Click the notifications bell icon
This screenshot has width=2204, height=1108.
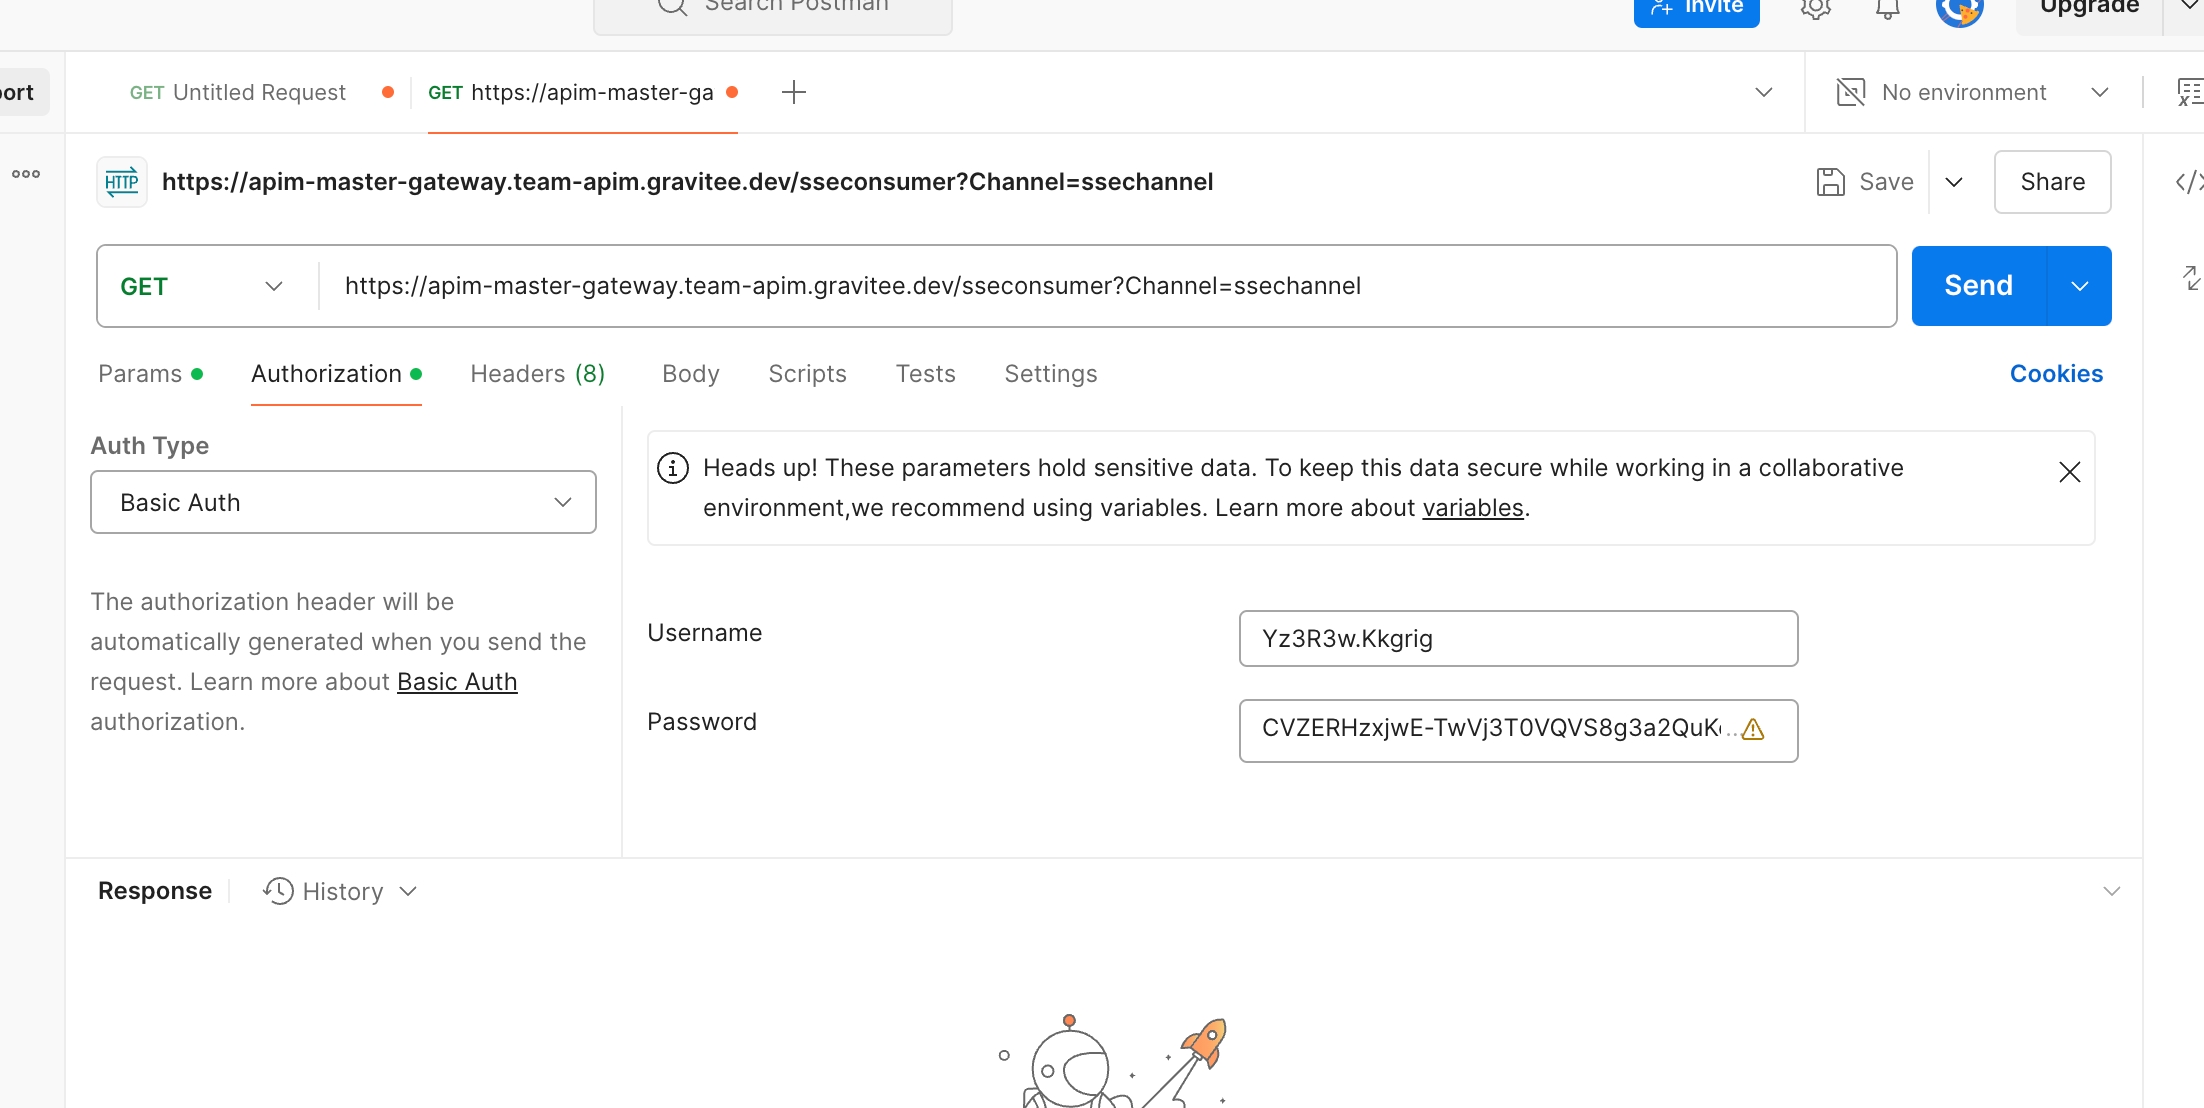point(1887,10)
